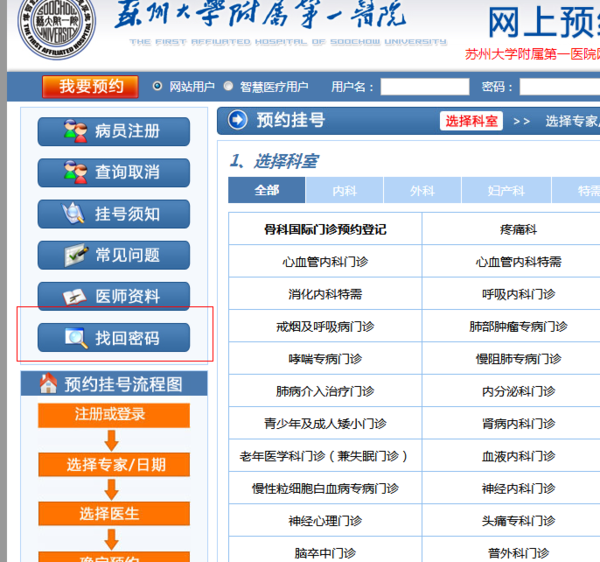This screenshot has width=600, height=562.
Task: Click the 常见问题 checklist icon
Action: (75, 255)
